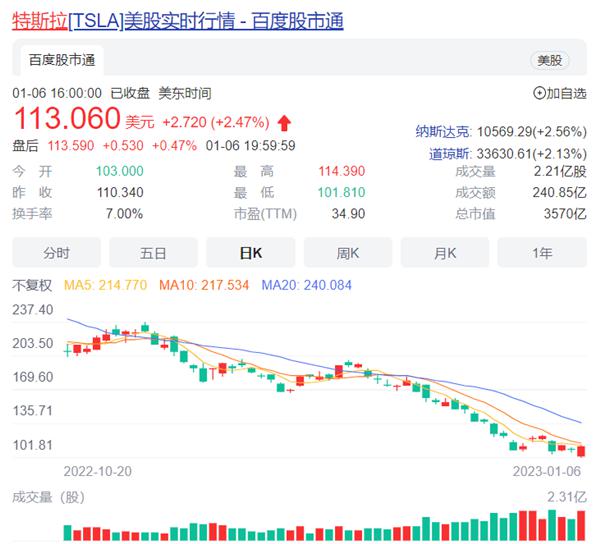Select the 日K chart tab

[x=250, y=253]
